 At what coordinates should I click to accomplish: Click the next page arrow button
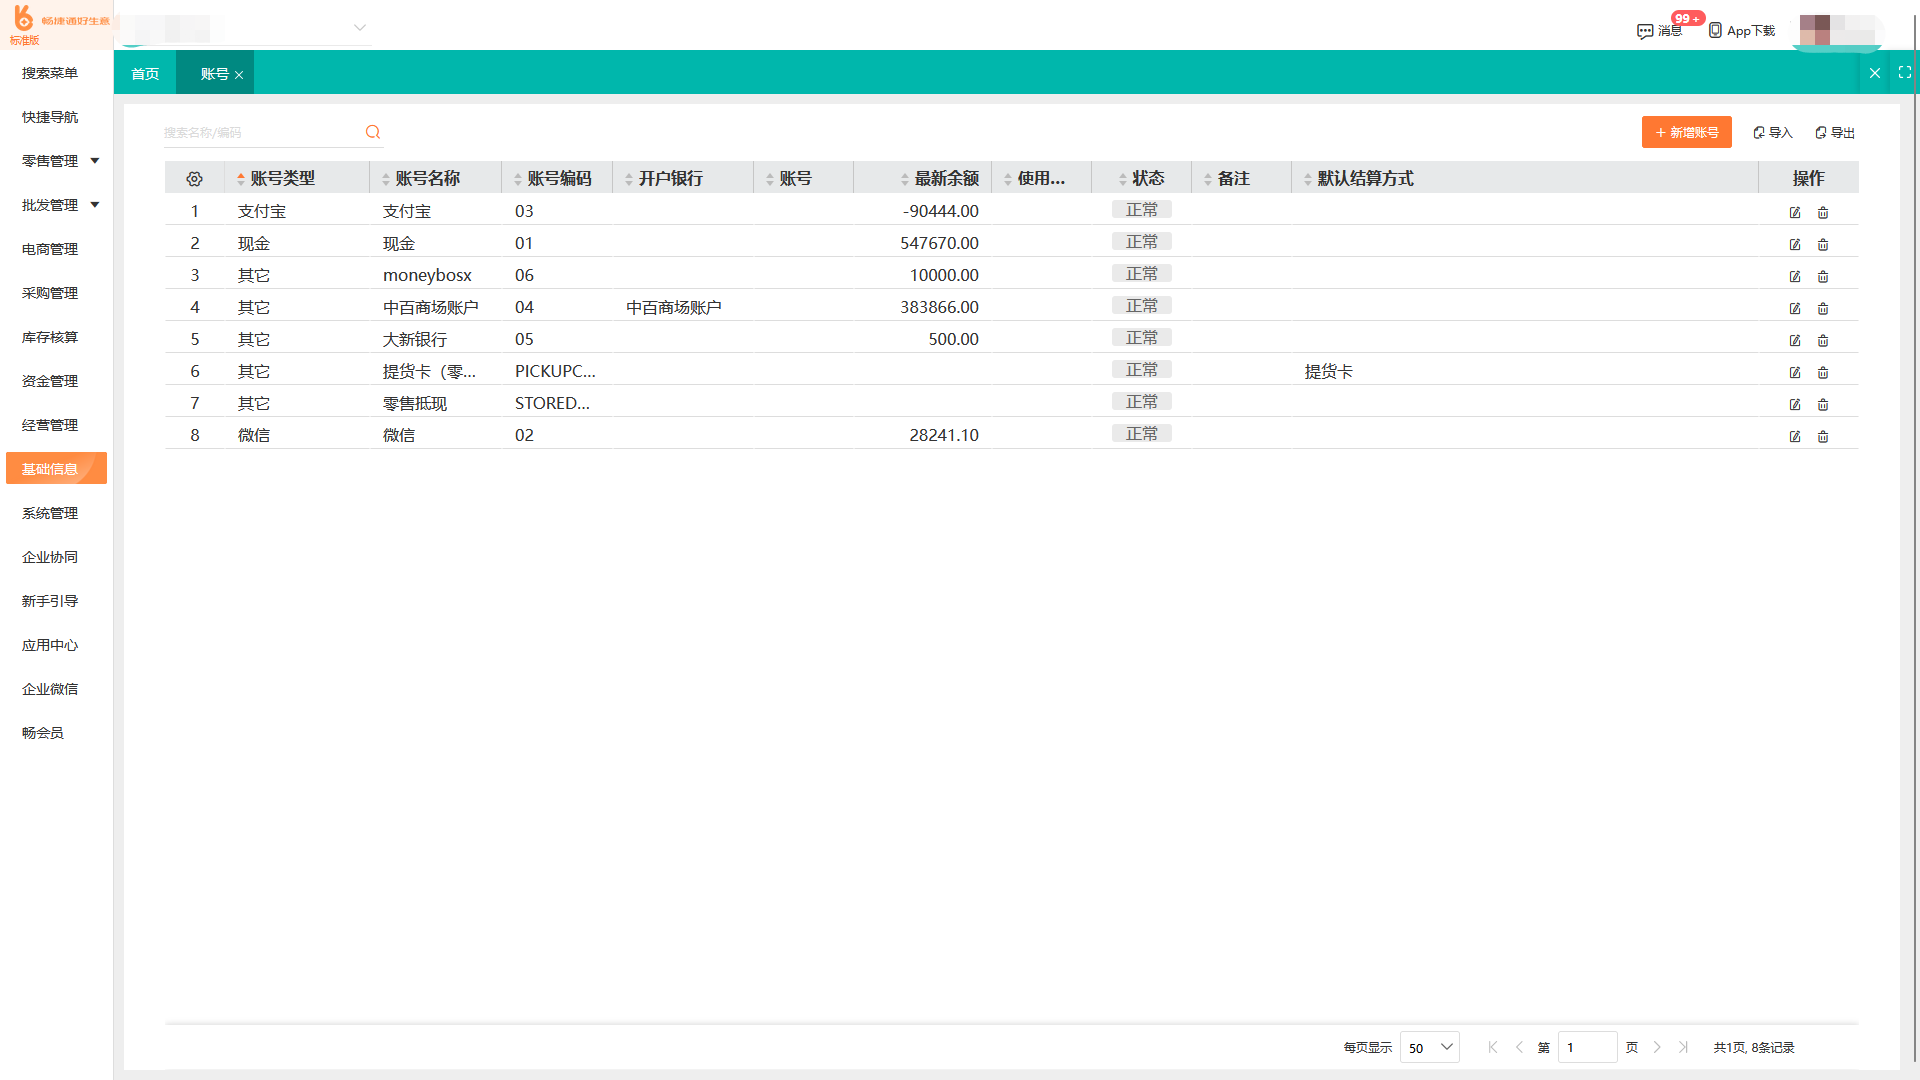(1656, 1047)
